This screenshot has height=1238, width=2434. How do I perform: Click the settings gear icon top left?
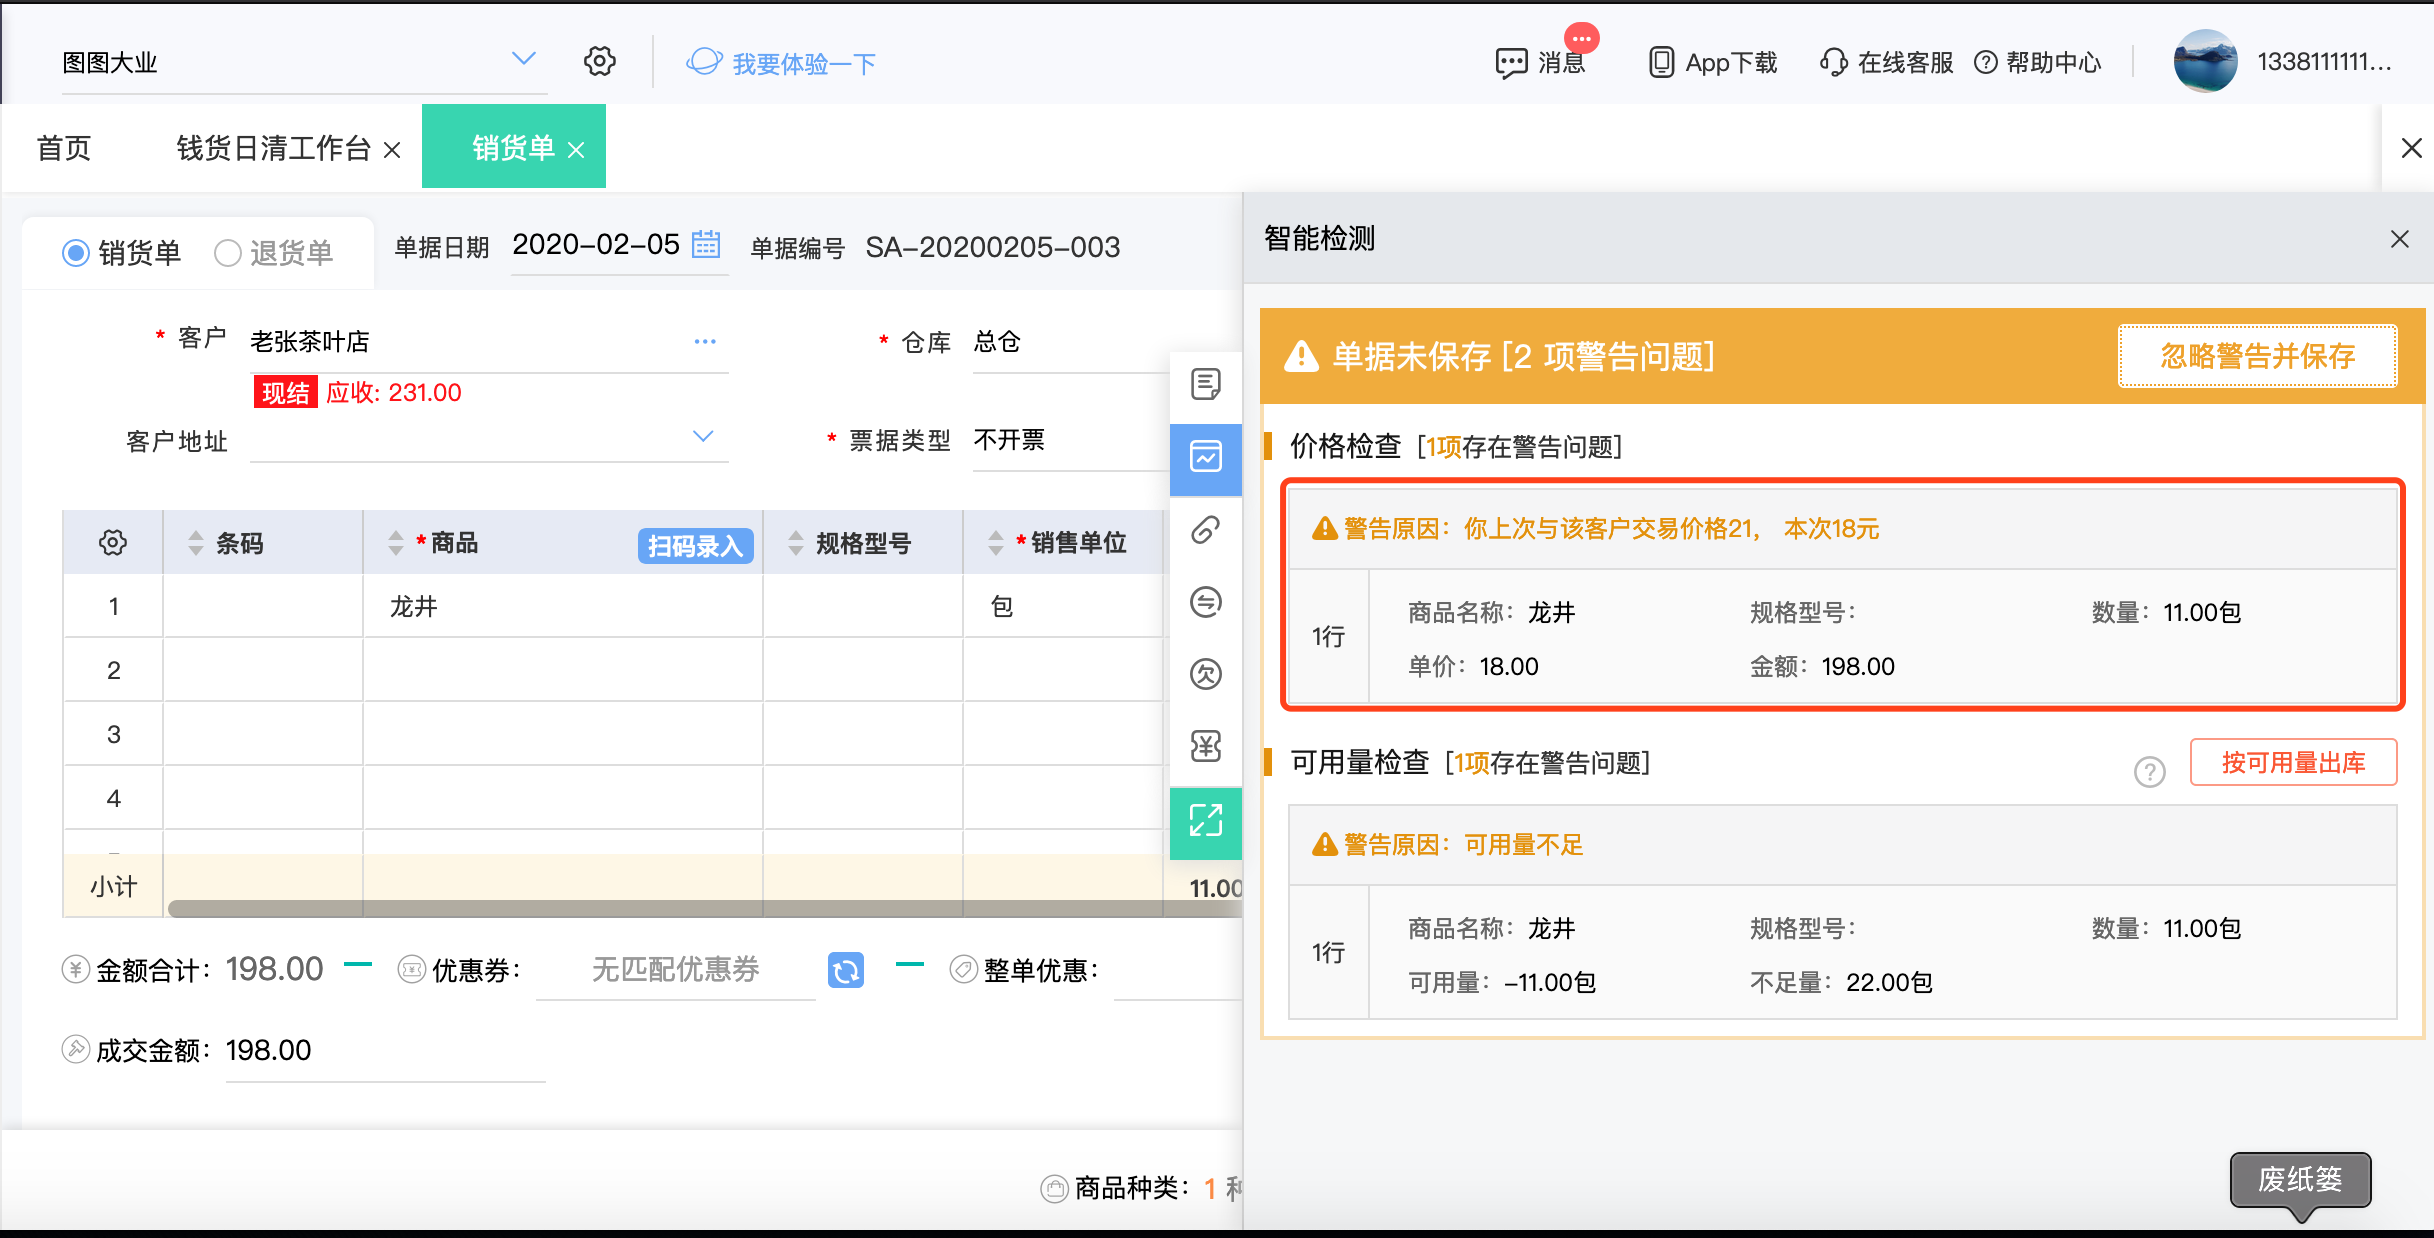[598, 62]
